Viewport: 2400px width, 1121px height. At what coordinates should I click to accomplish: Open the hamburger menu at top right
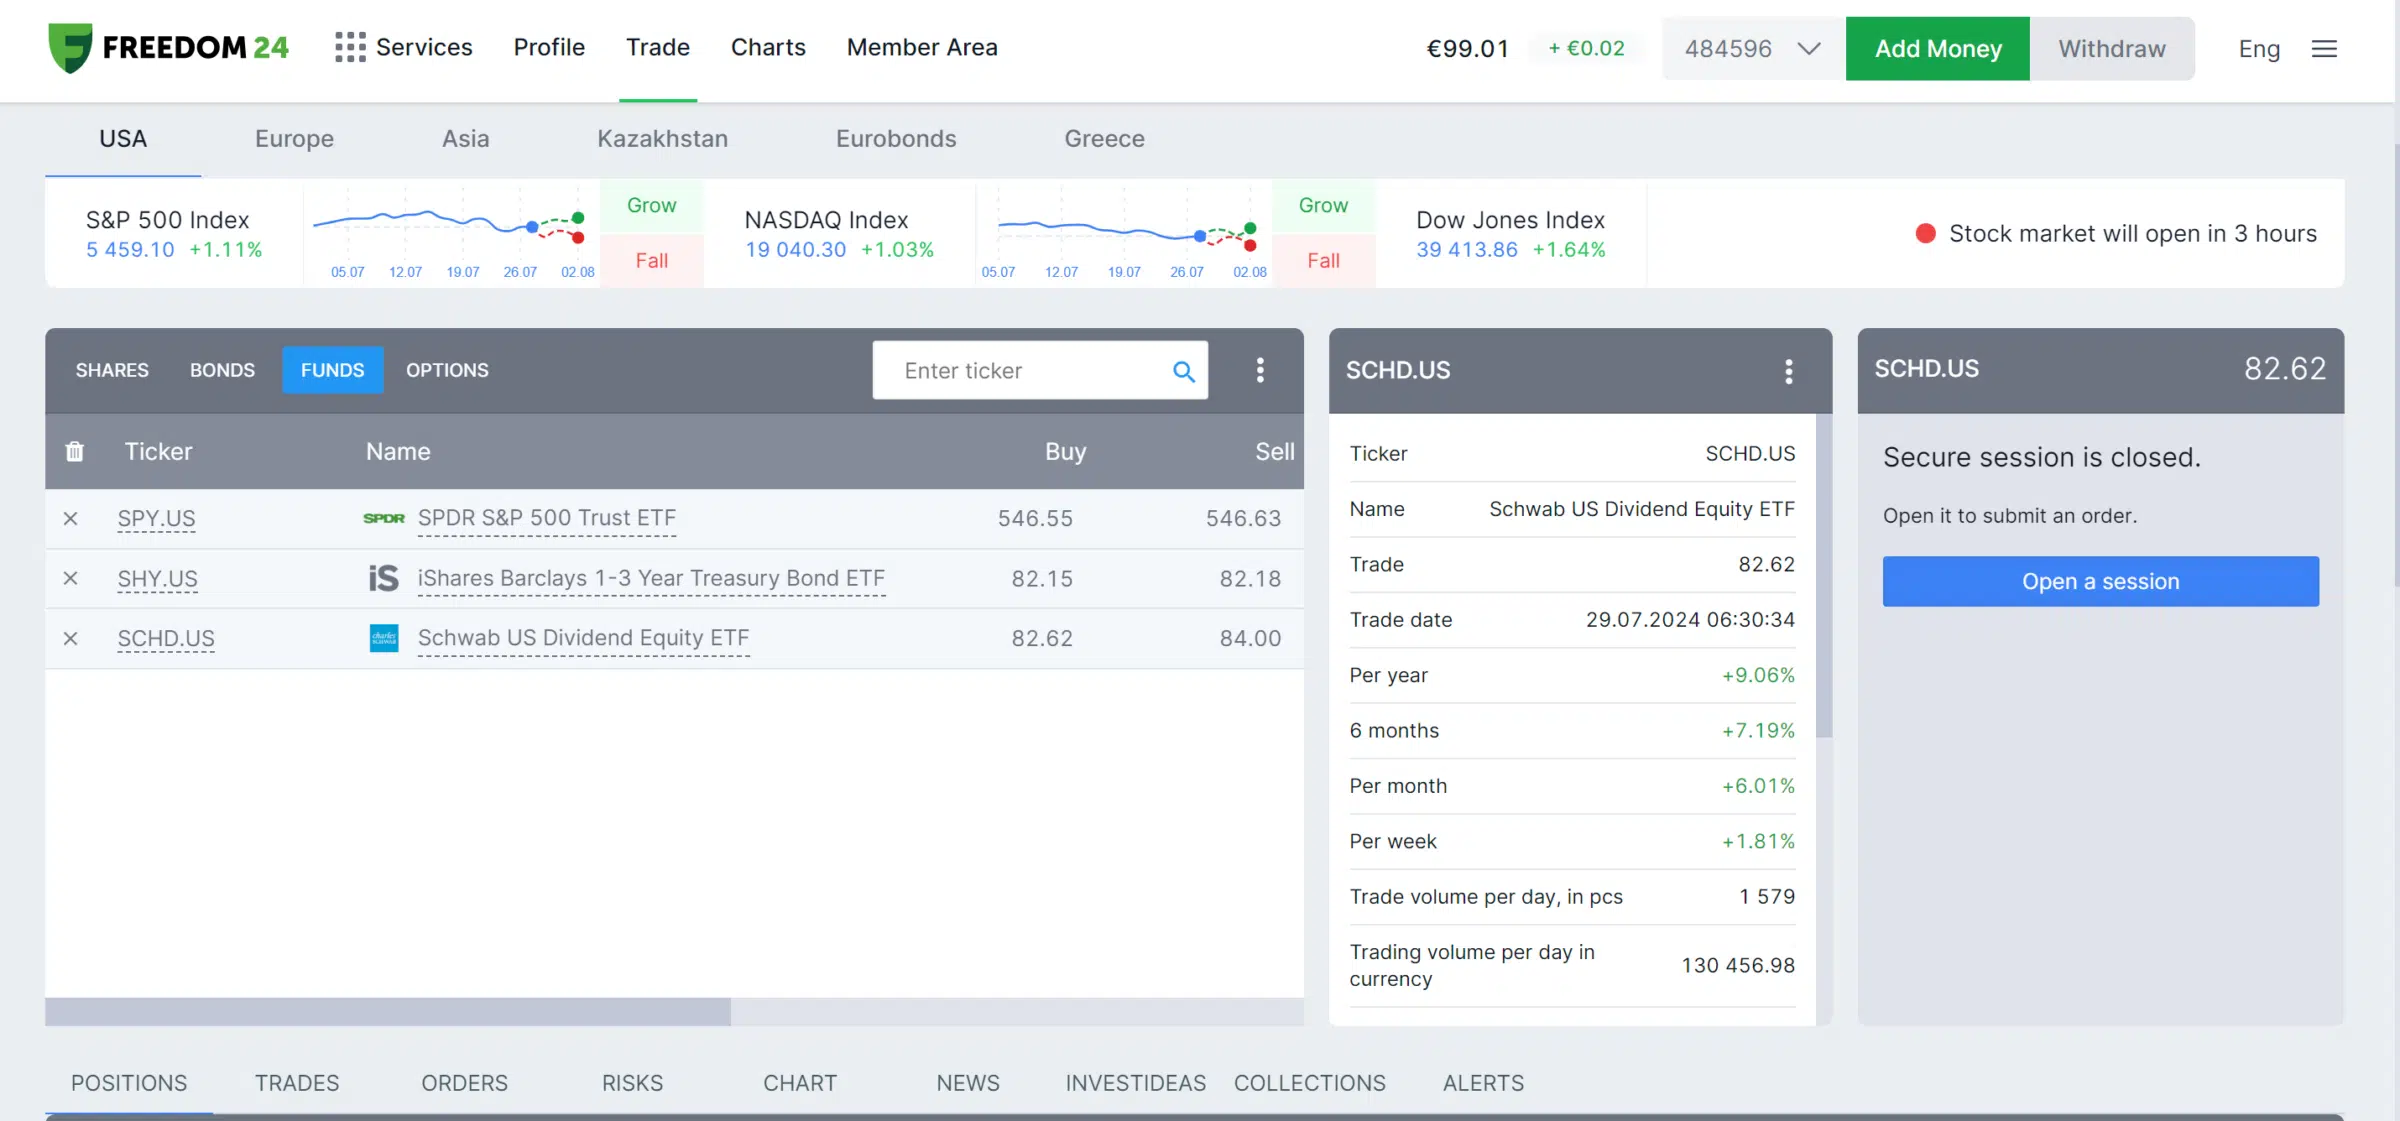pos(2324,49)
